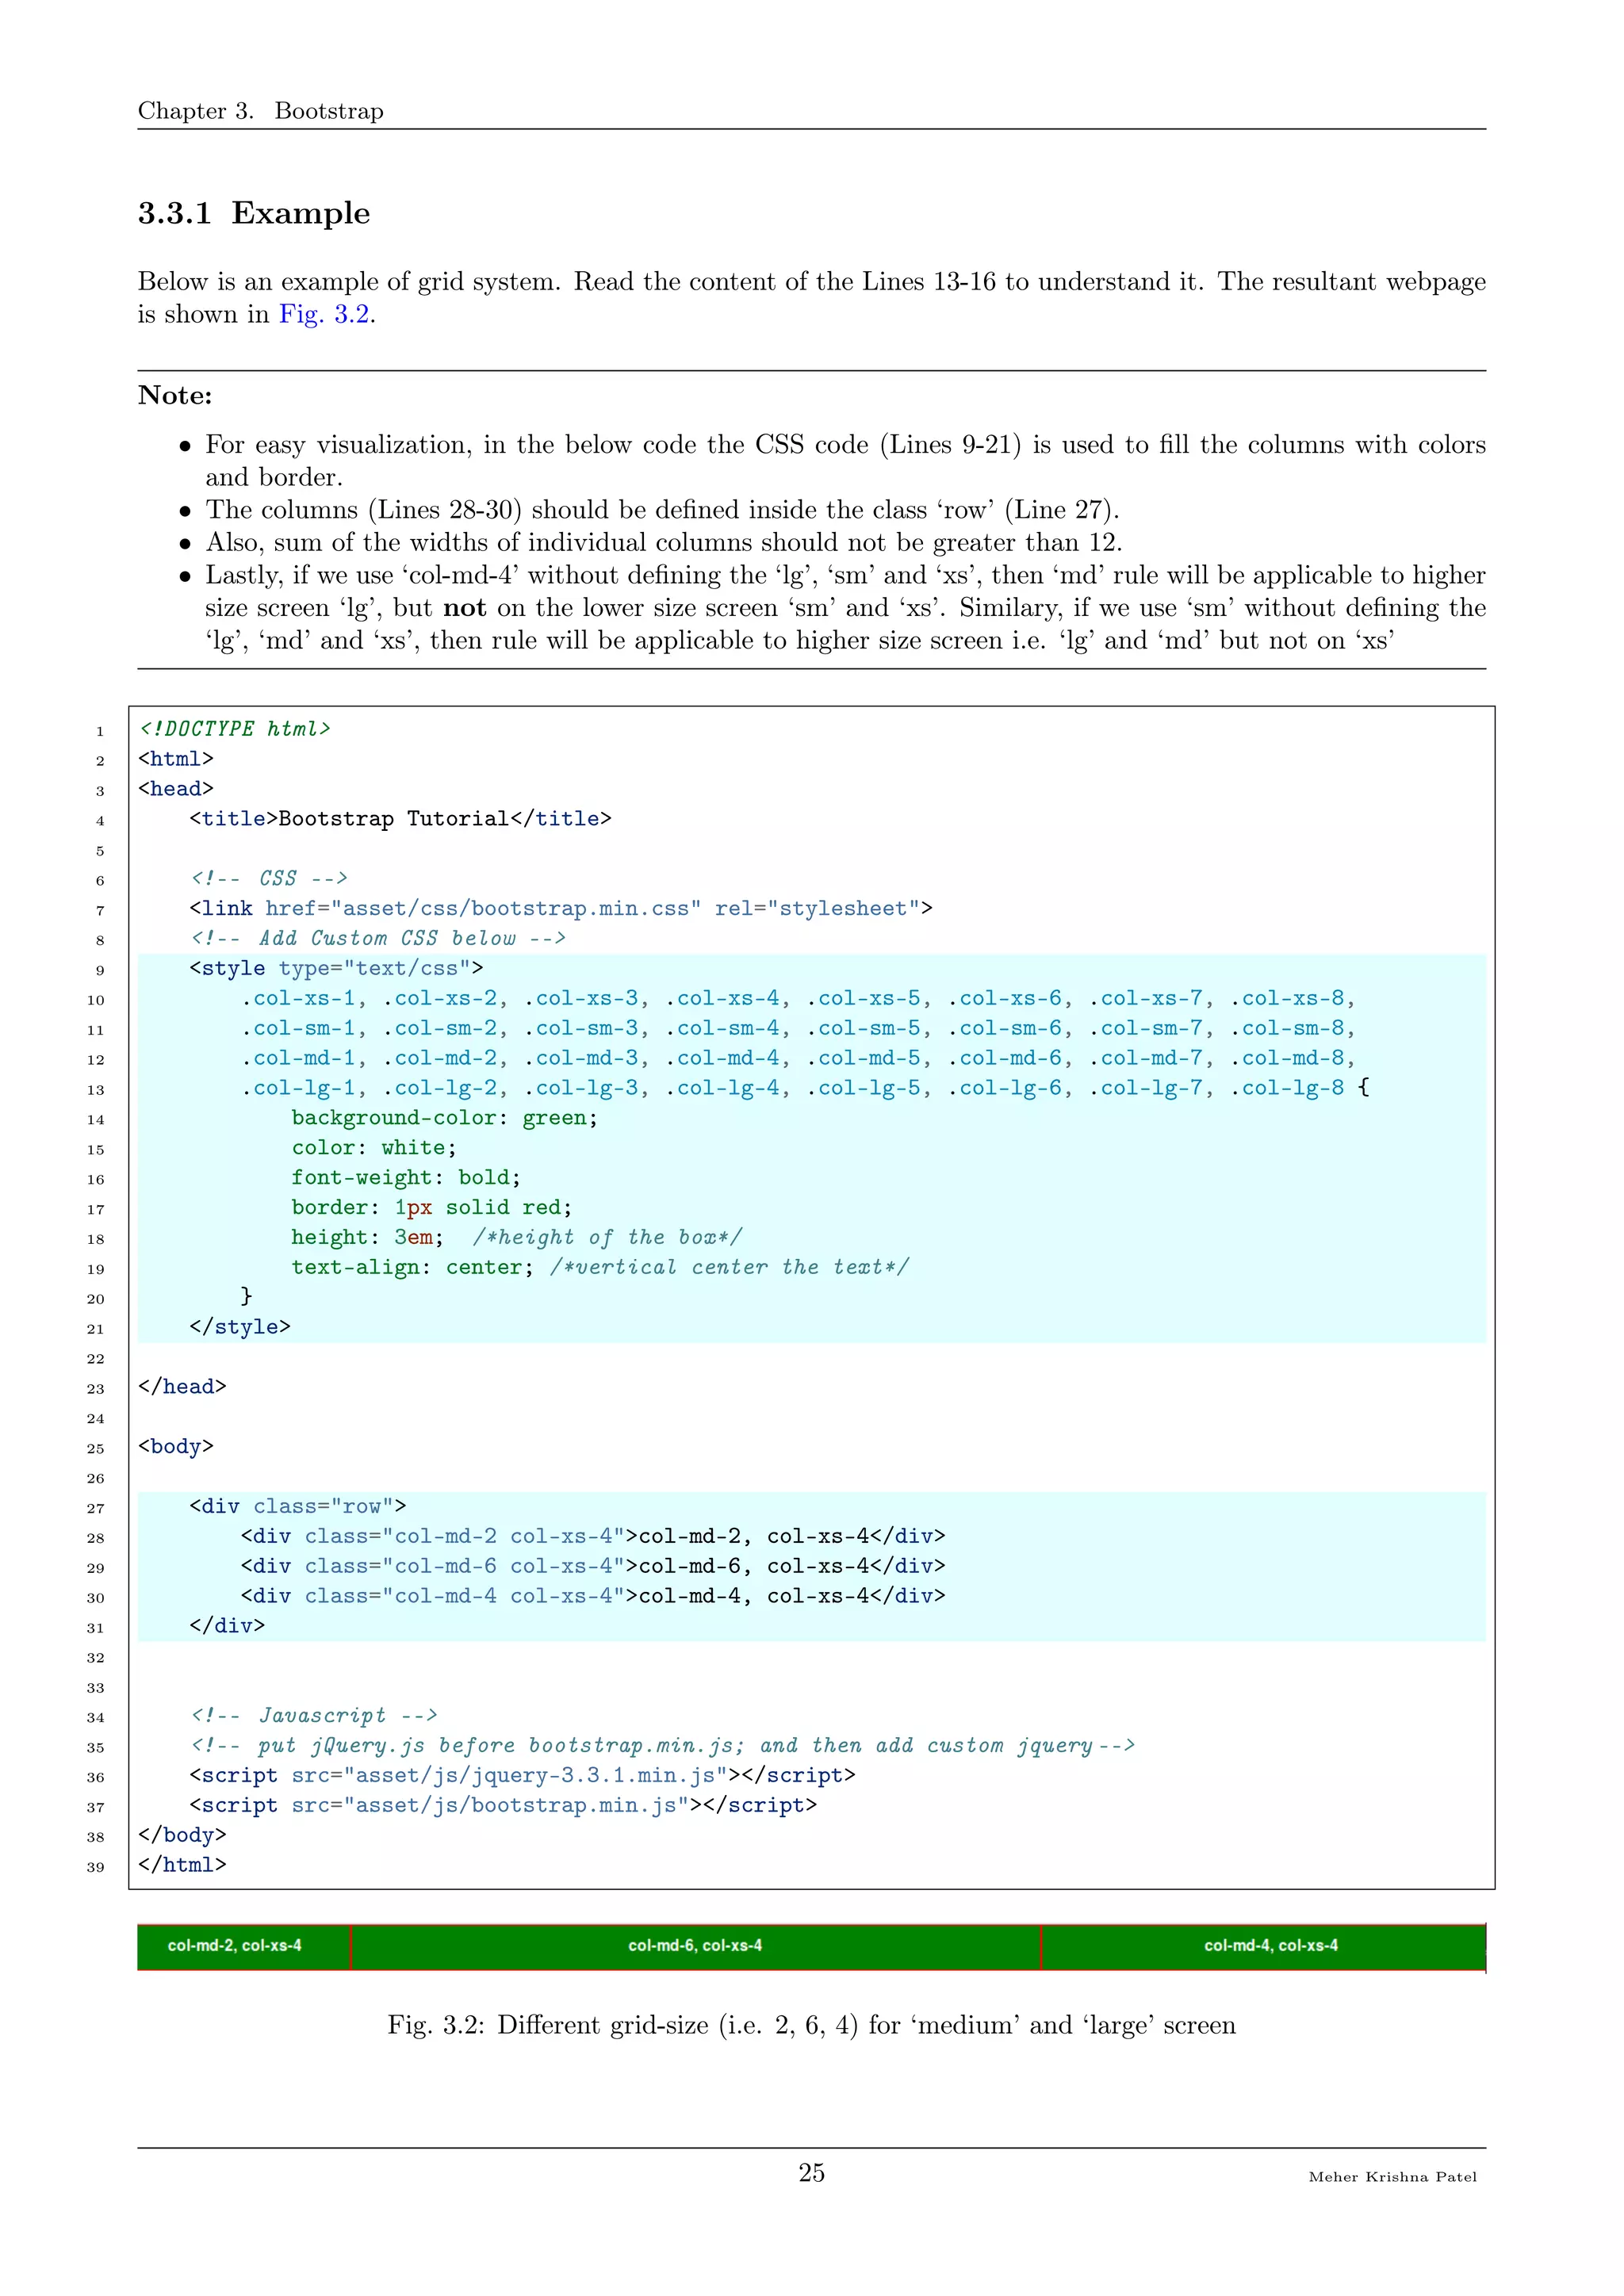
Task: Click the Chapter 3. Bootstrap page header
Action: tap(261, 111)
